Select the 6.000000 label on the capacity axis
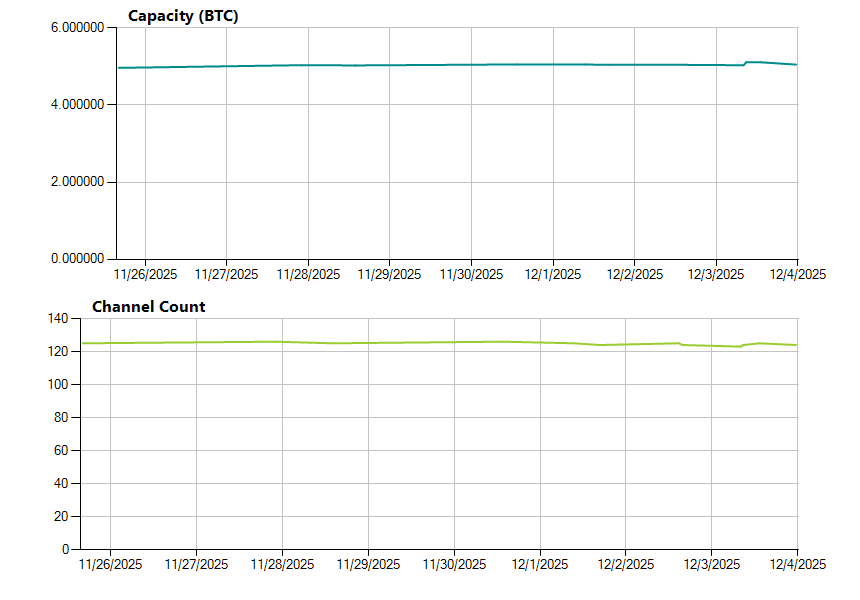Image resolution: width=860 pixels, height=600 pixels. pos(77,28)
